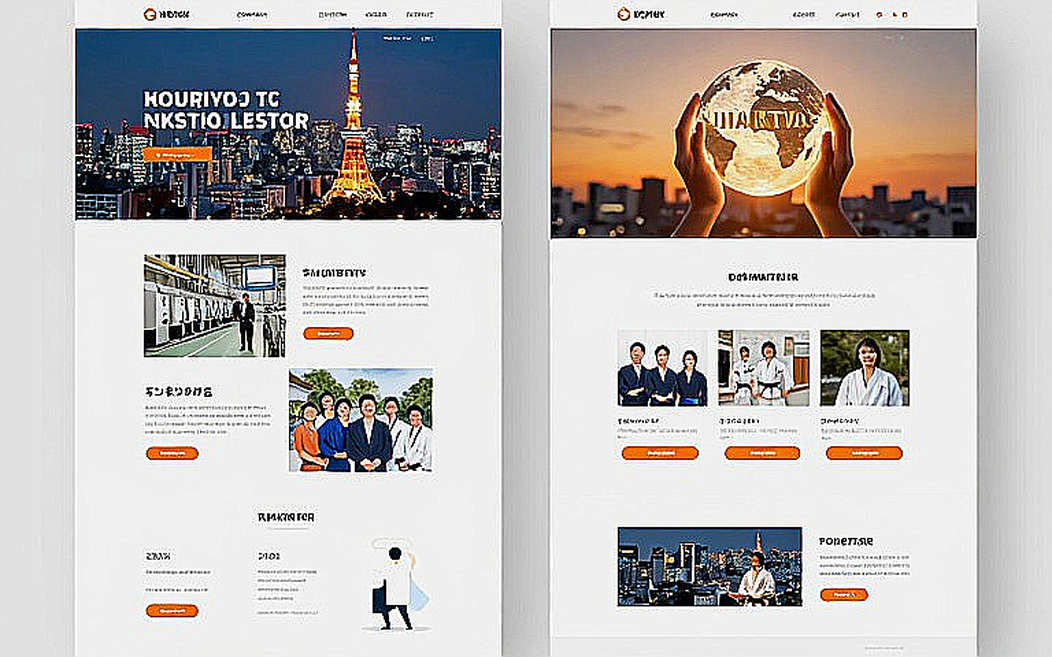Click the orange button under the woman's portrait
Image resolution: width=1052 pixels, height=657 pixels.
tap(864, 454)
